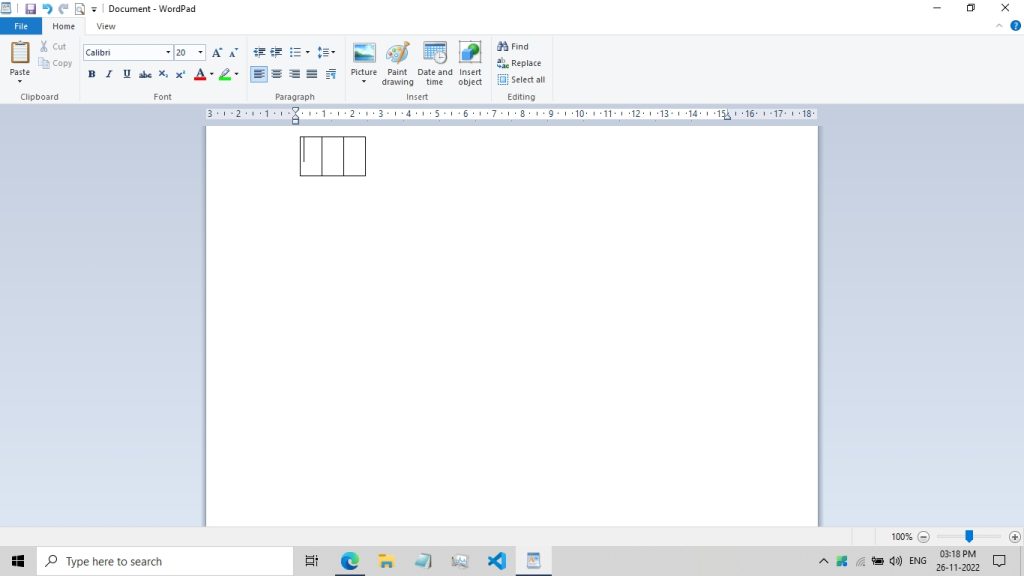Customize the Quick Access Toolbar
This screenshot has width=1024, height=576.
[94, 9]
